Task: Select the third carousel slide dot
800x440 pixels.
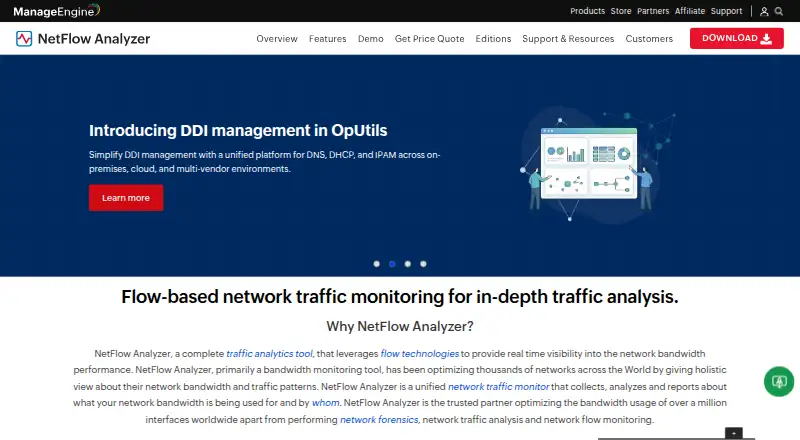Action: click(408, 264)
